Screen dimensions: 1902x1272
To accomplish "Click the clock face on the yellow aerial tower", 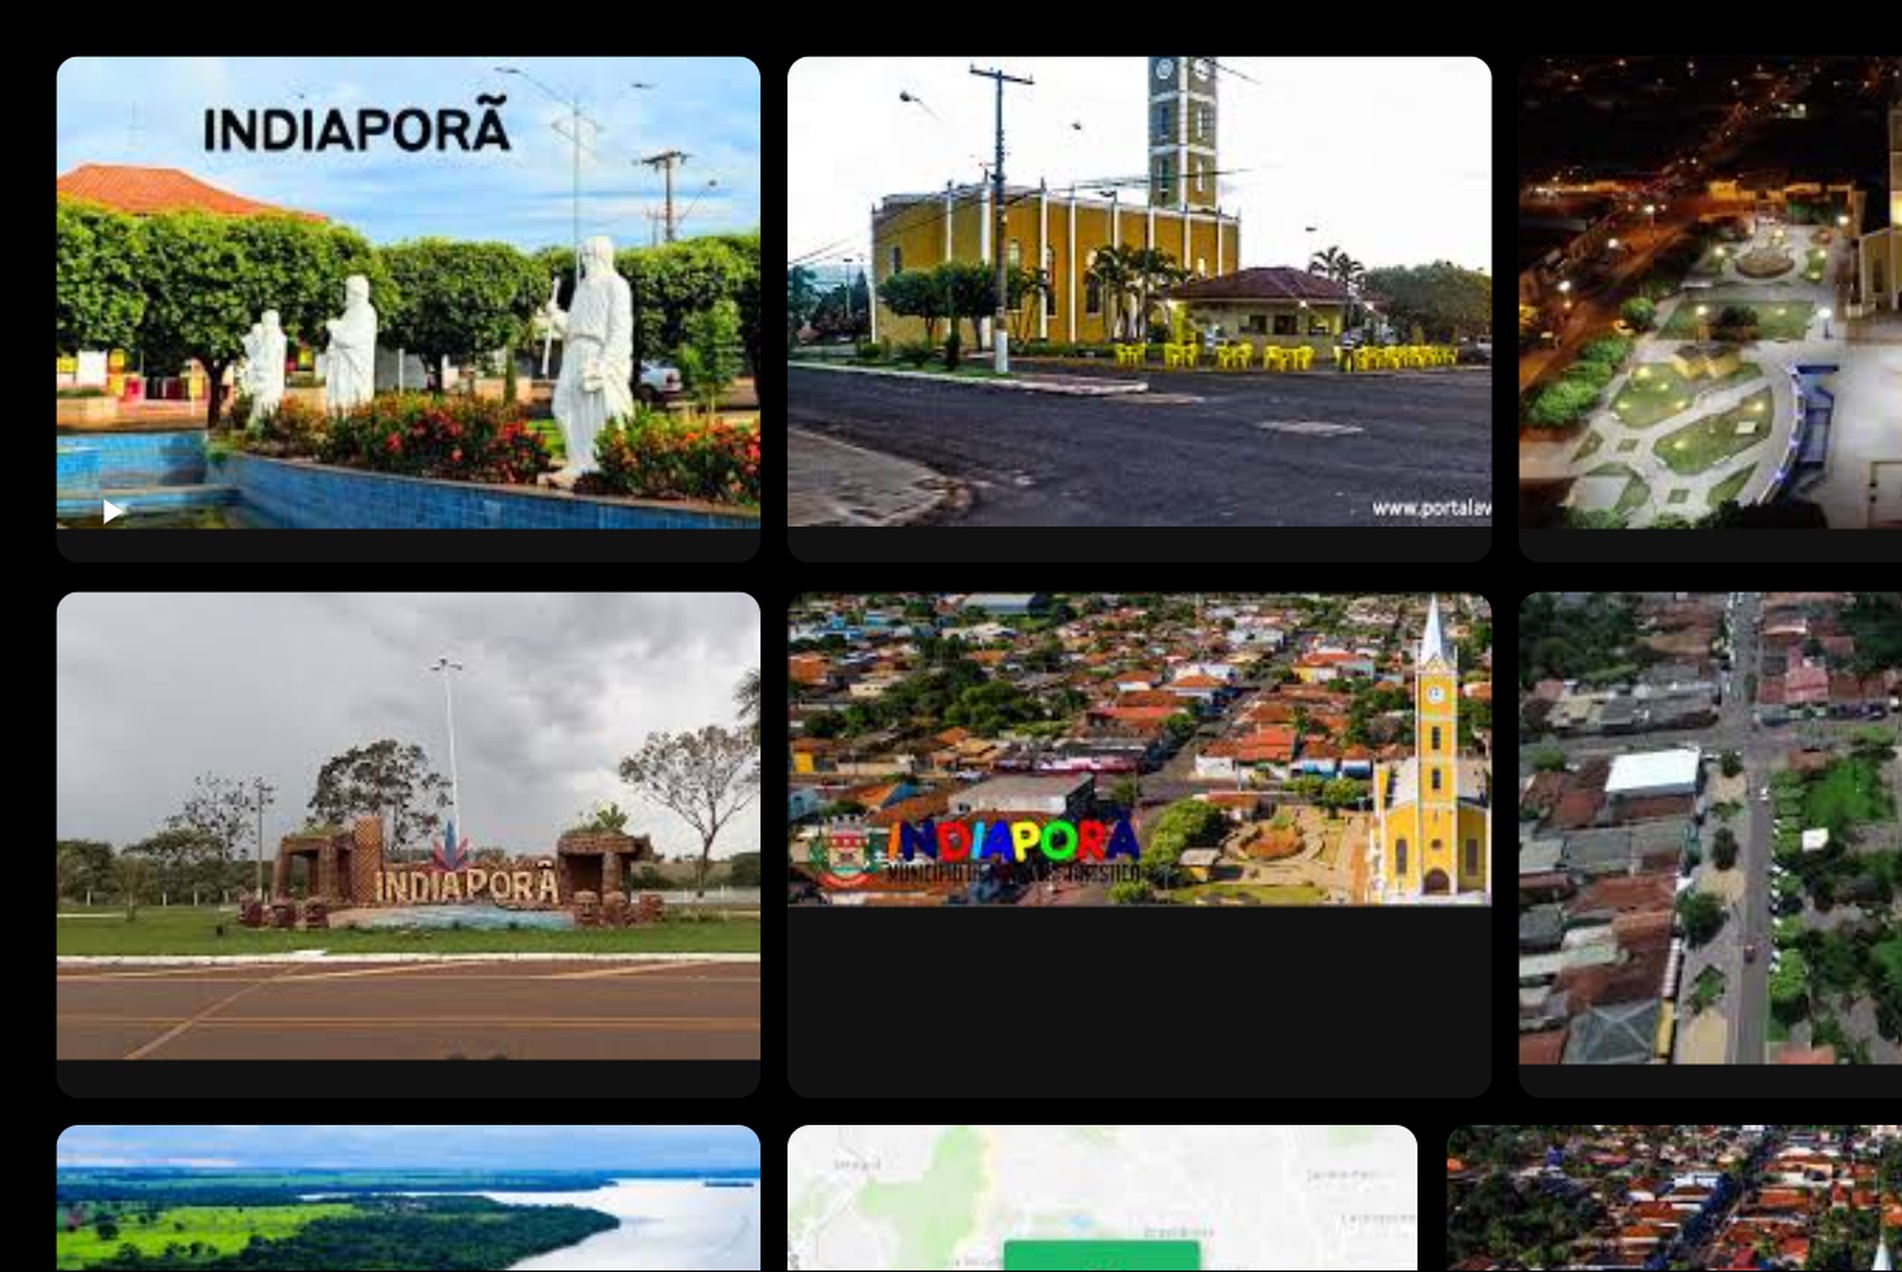I will (x=1435, y=694).
